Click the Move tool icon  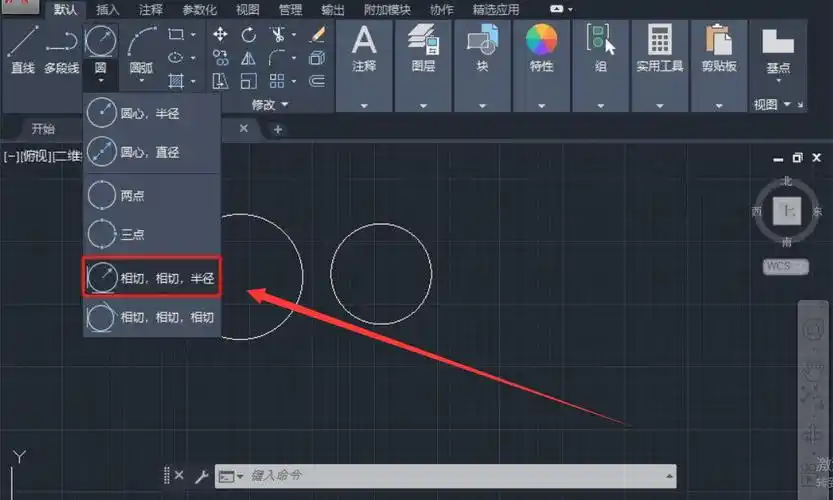point(221,35)
